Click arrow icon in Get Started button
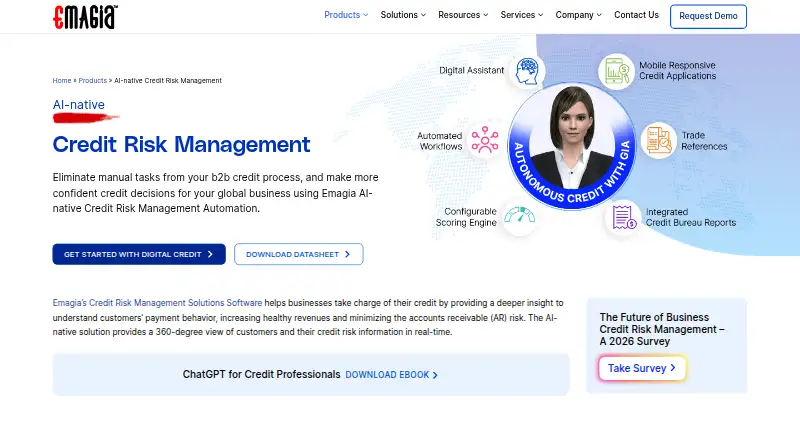The height and width of the screenshot is (440, 800). click(210, 254)
